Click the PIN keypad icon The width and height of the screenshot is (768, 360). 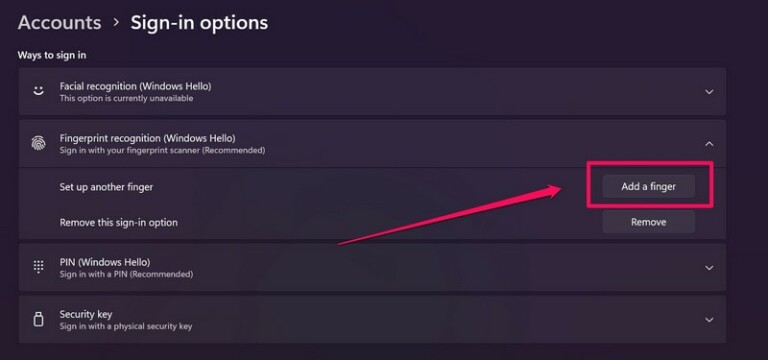pos(38,267)
